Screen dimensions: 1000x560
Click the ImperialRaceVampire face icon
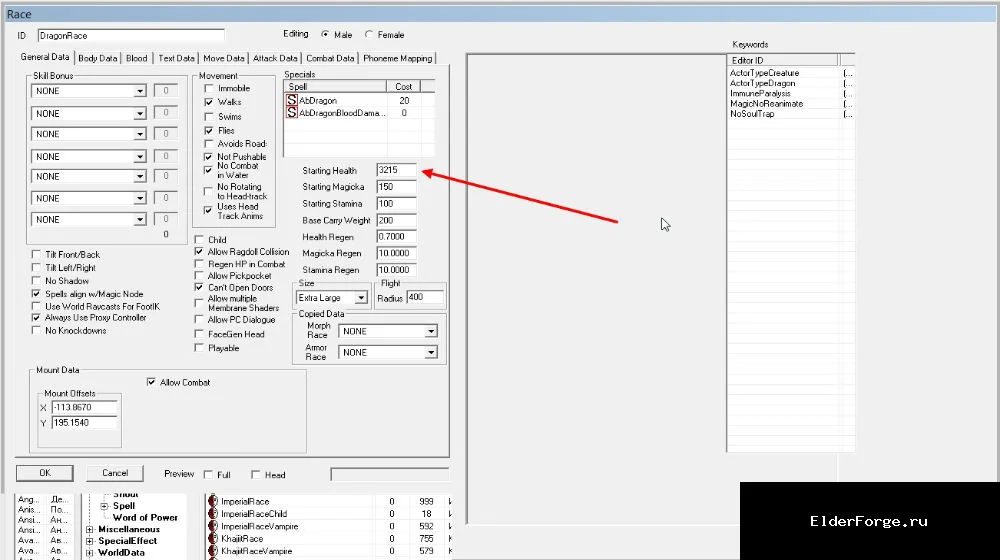(x=213, y=526)
